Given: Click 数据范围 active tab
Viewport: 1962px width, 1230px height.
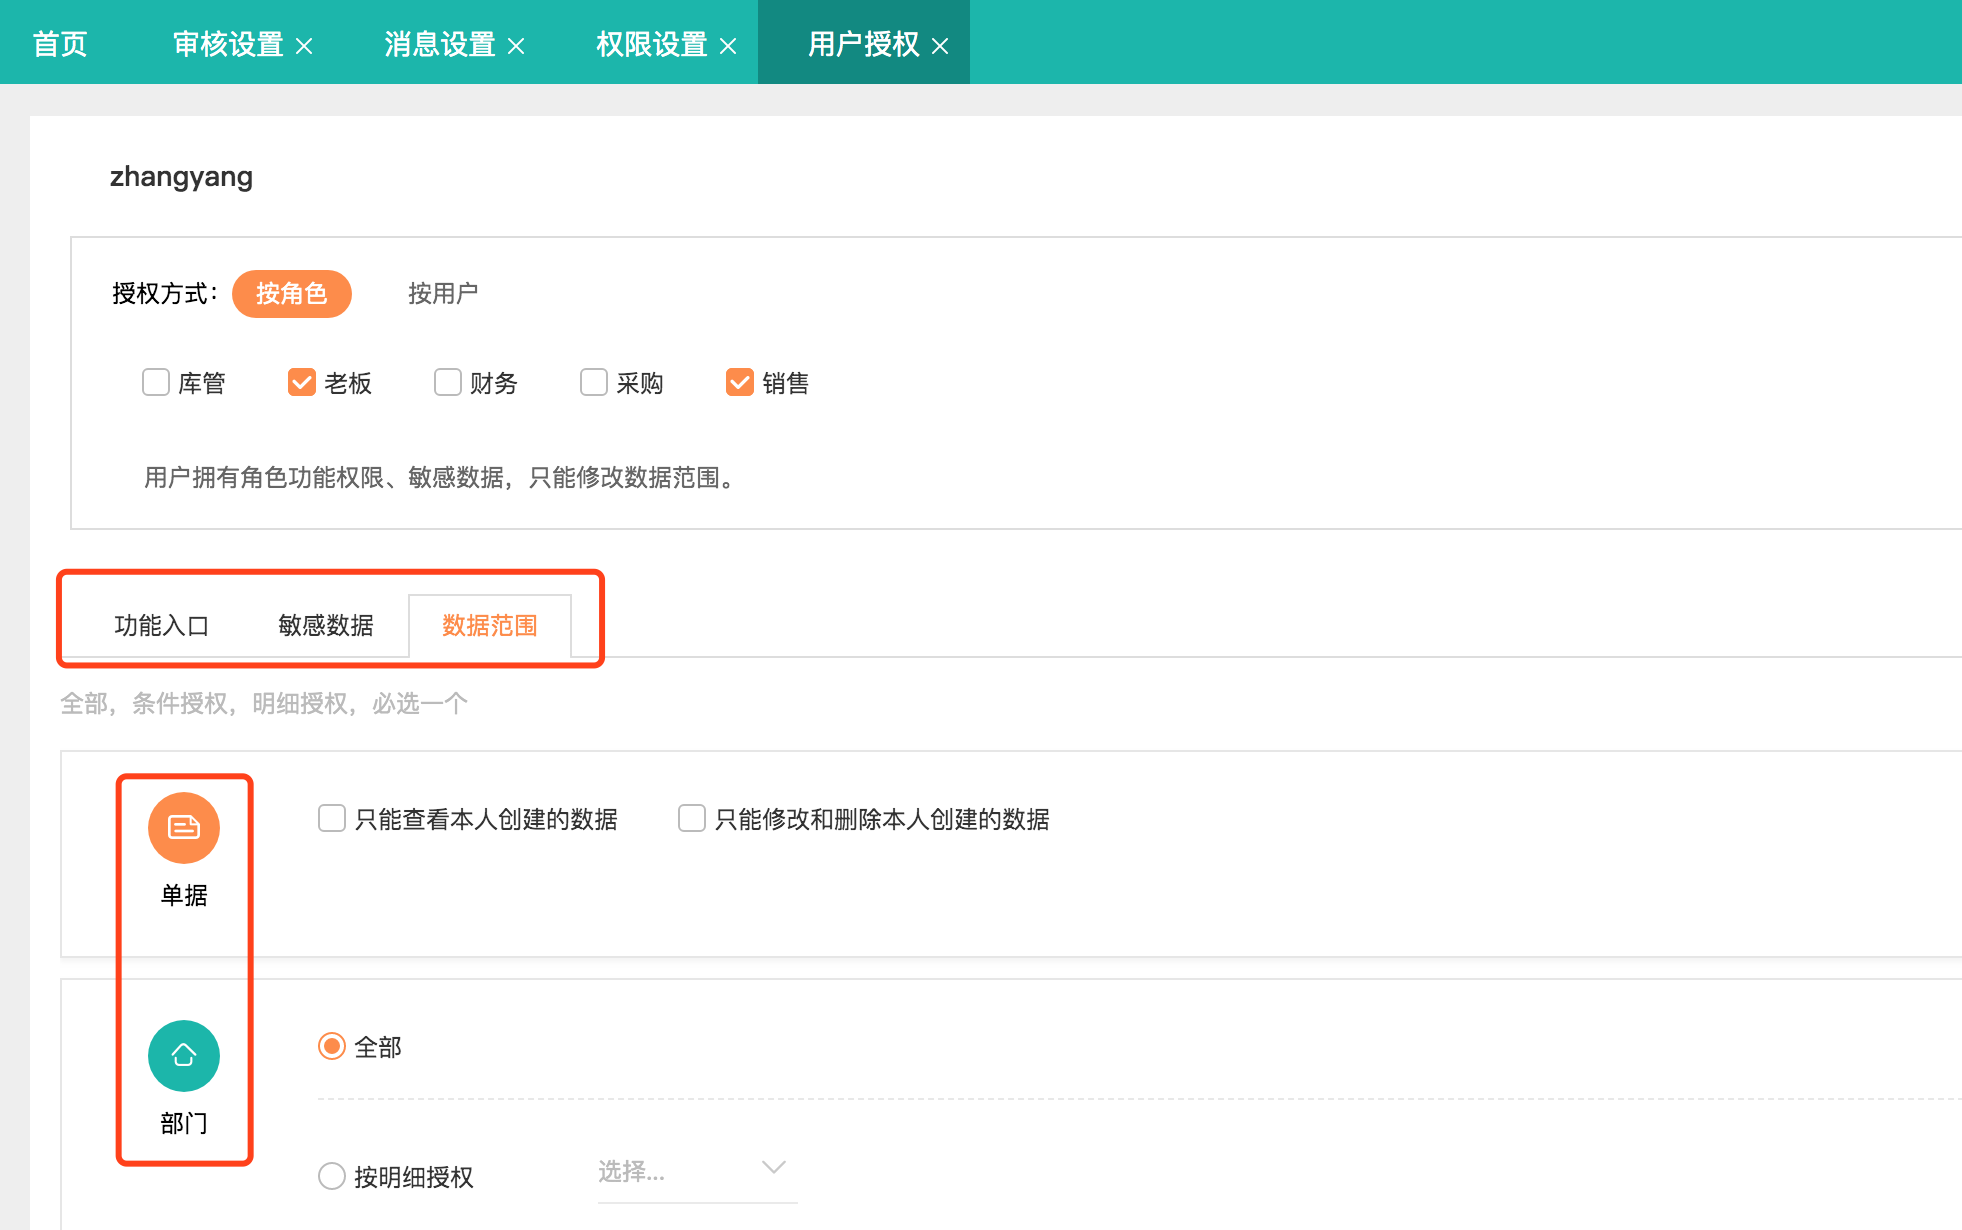Looking at the screenshot, I should pos(493,624).
